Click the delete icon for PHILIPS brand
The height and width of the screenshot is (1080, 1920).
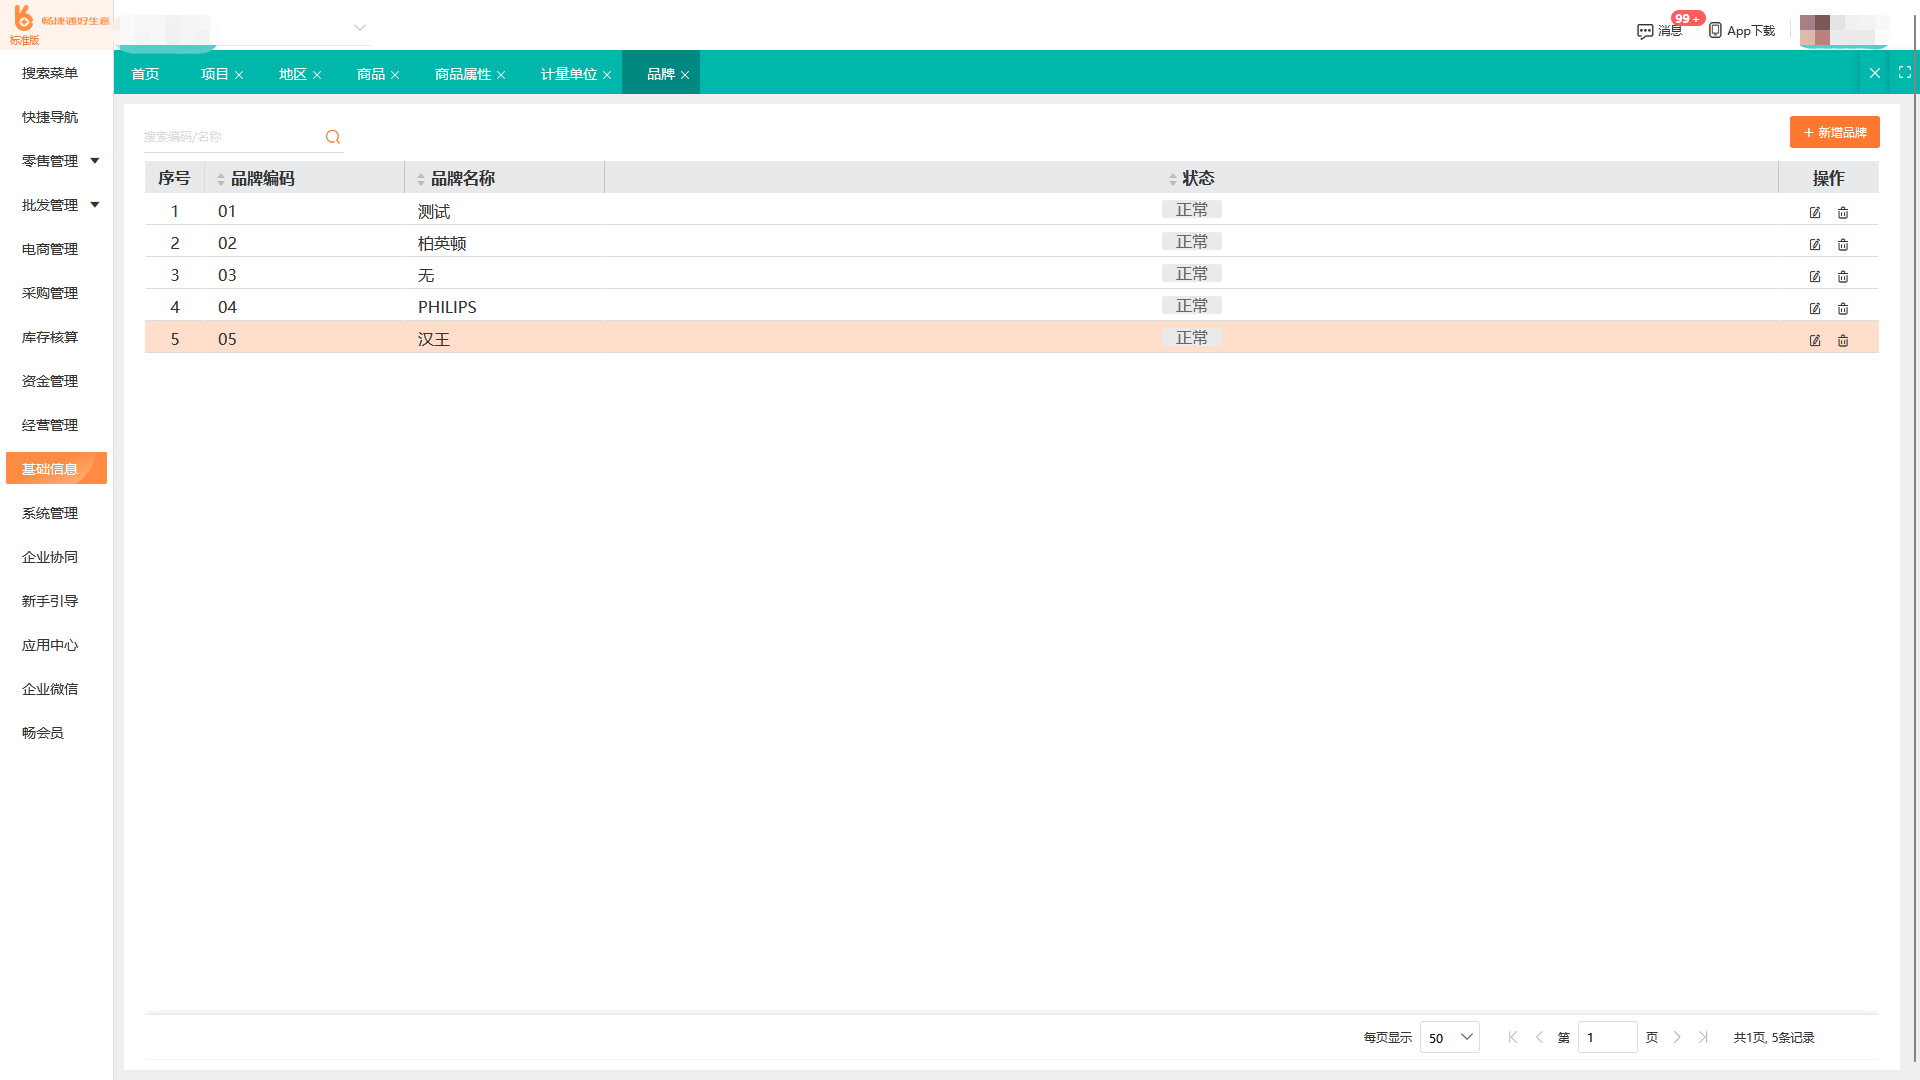(1842, 307)
